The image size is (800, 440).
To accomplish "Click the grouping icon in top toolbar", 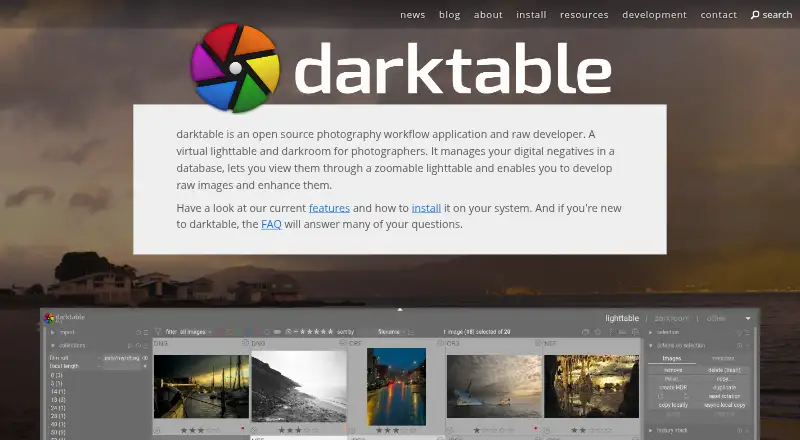I will [x=586, y=332].
